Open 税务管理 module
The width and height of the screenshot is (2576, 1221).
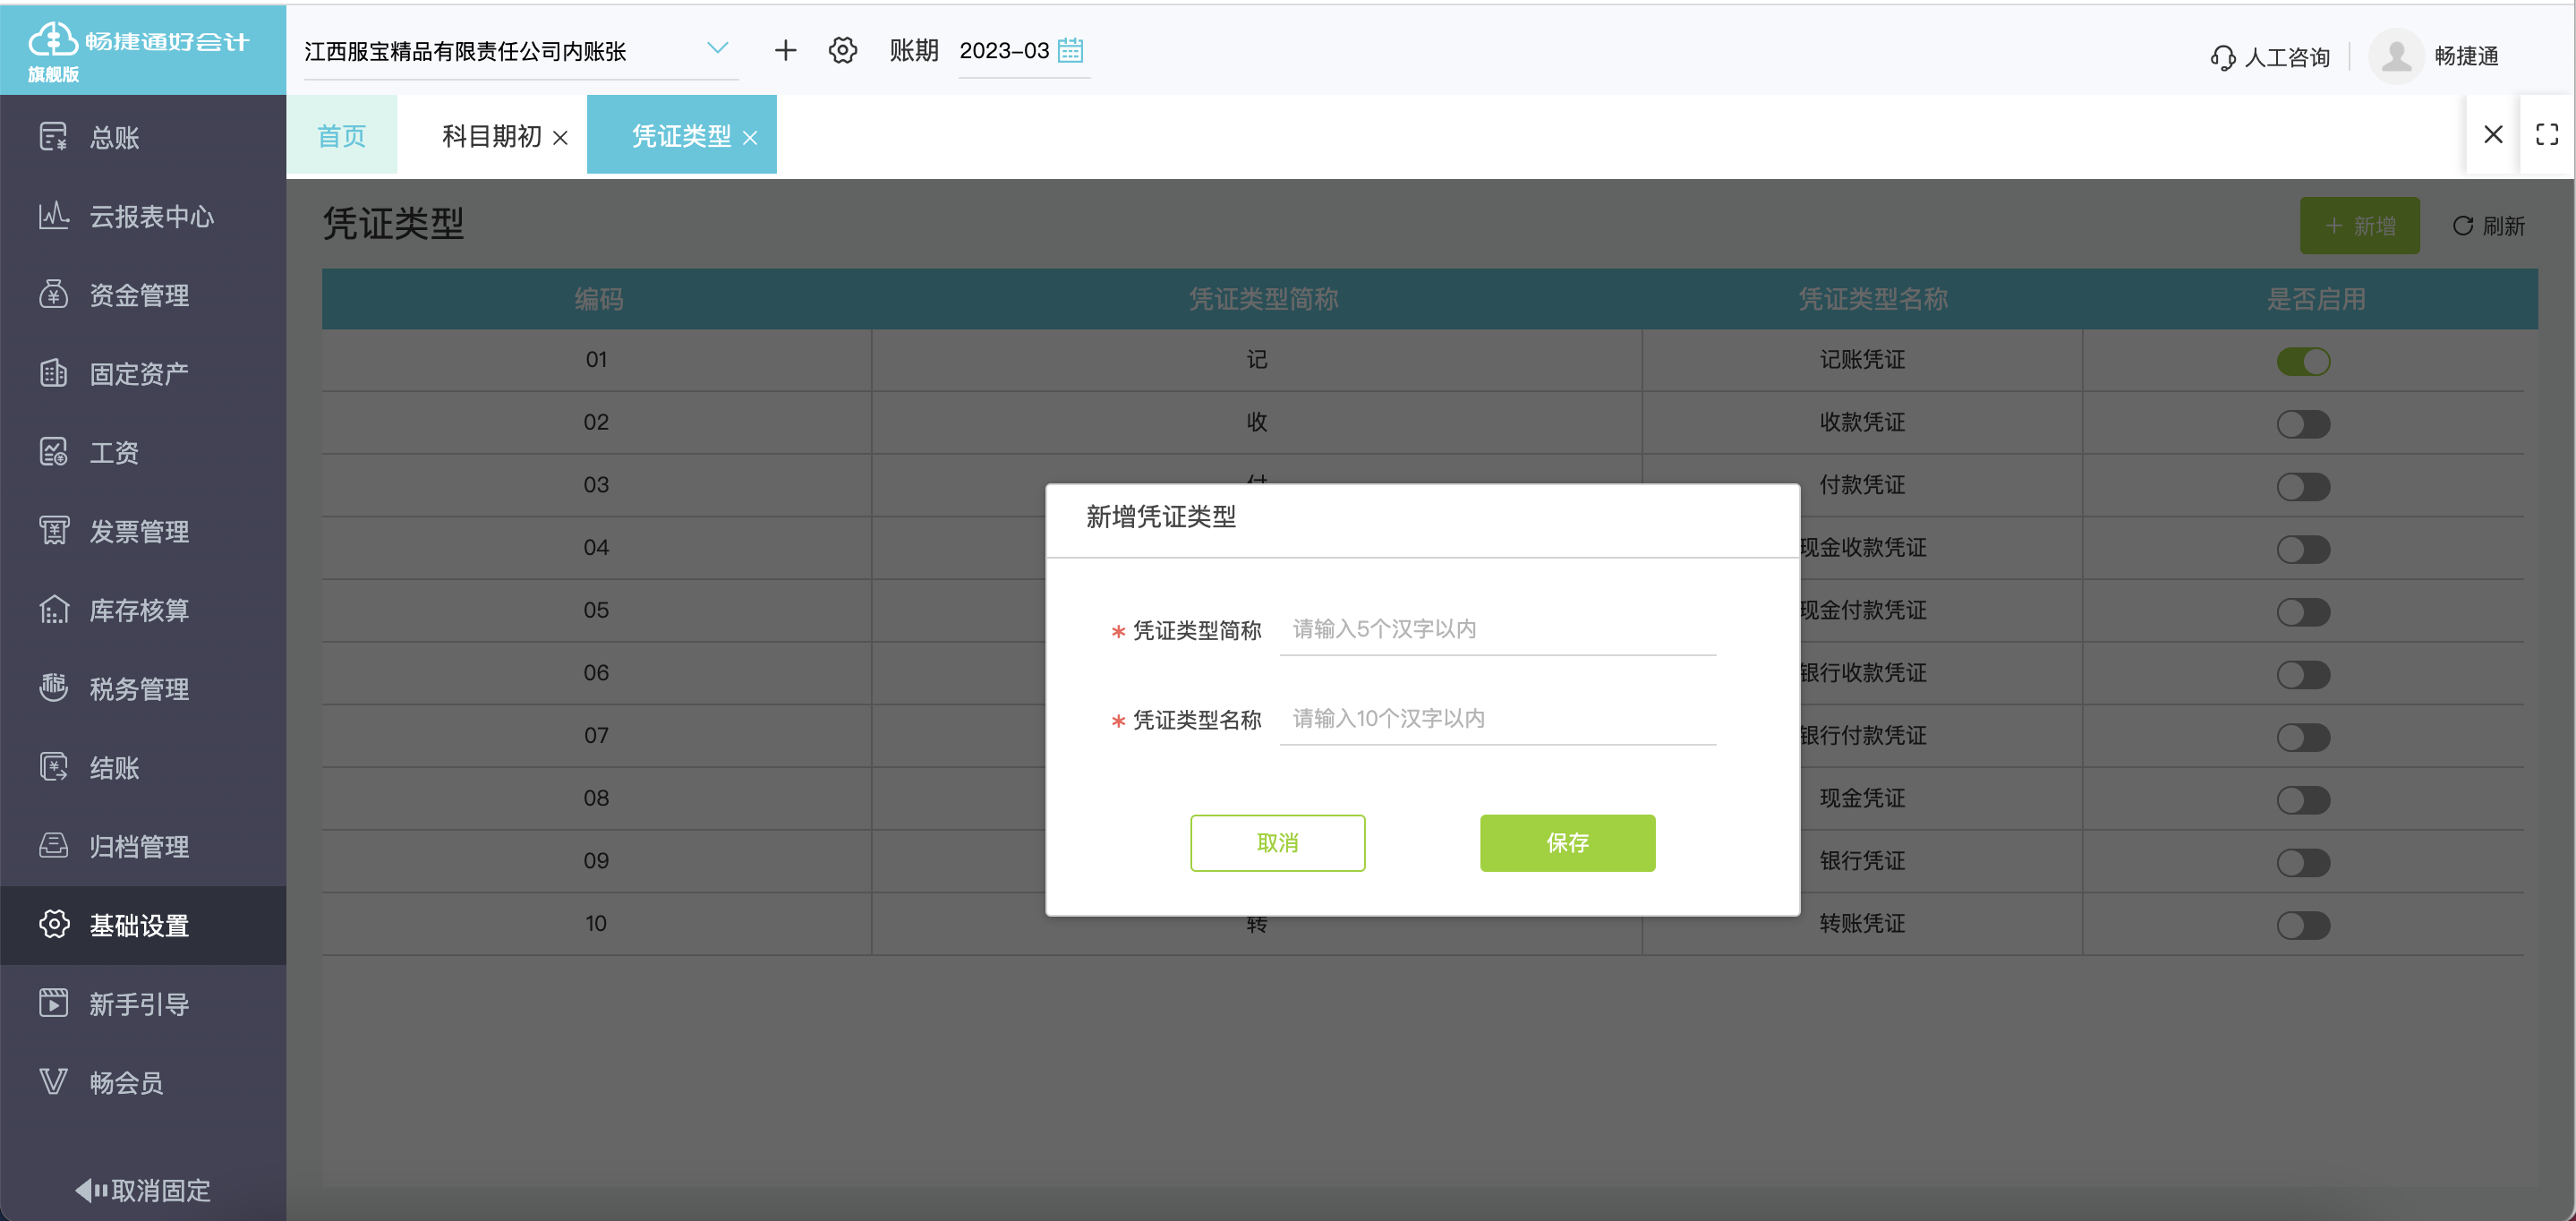point(143,688)
